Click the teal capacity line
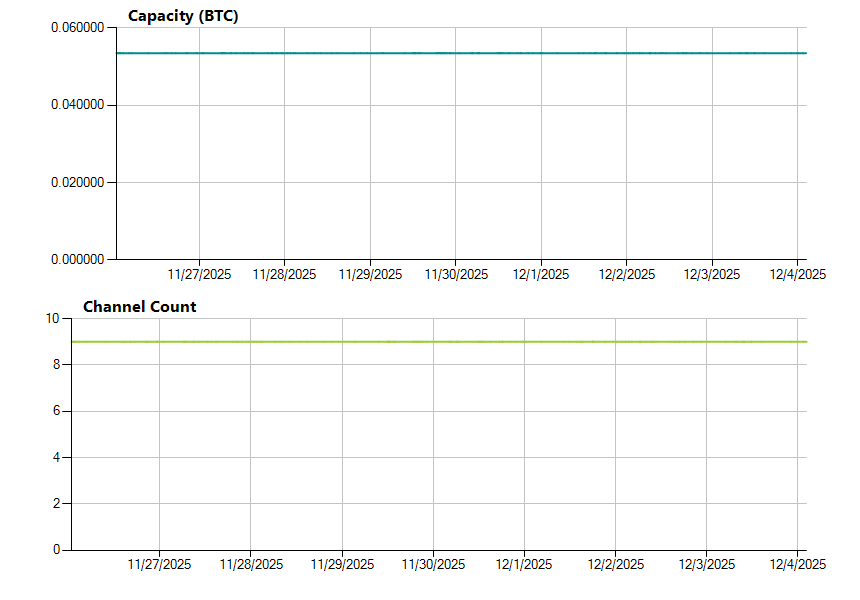The image size is (860, 600). click(x=460, y=53)
